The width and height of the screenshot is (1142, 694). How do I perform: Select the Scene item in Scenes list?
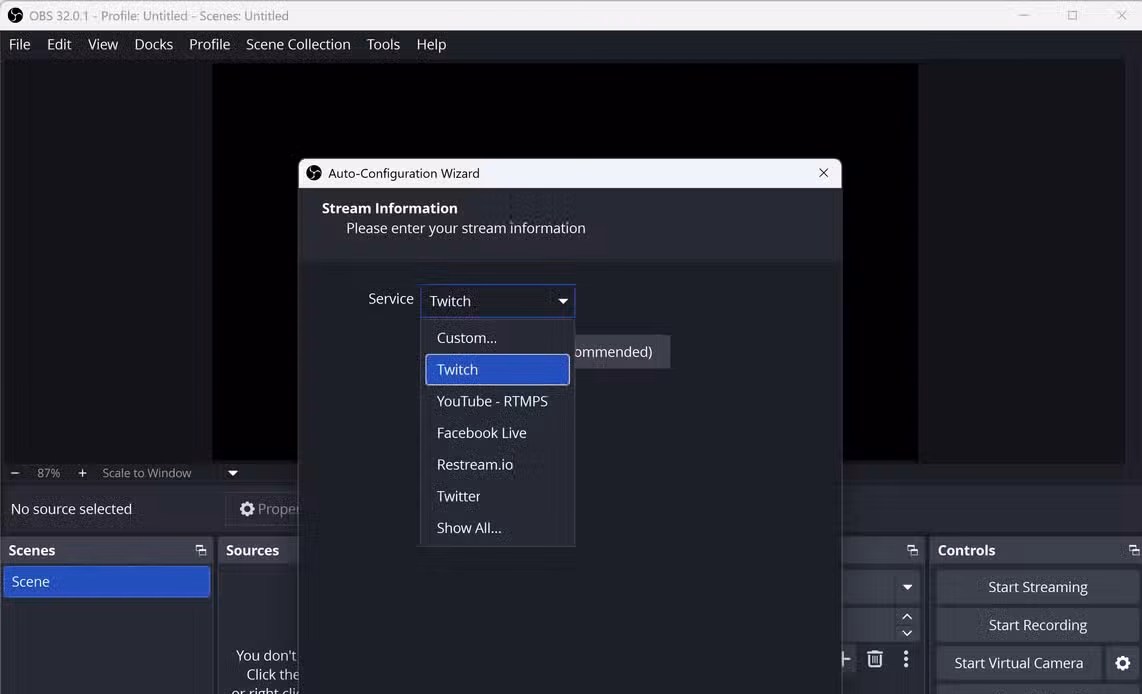tap(106, 582)
